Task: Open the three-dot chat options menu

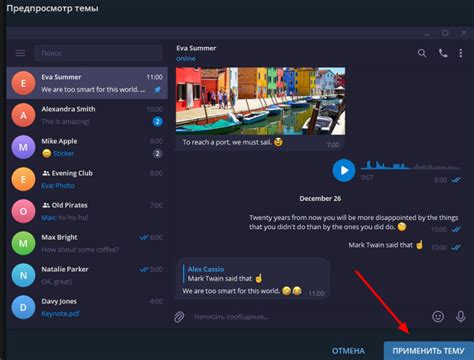Action: (461, 53)
